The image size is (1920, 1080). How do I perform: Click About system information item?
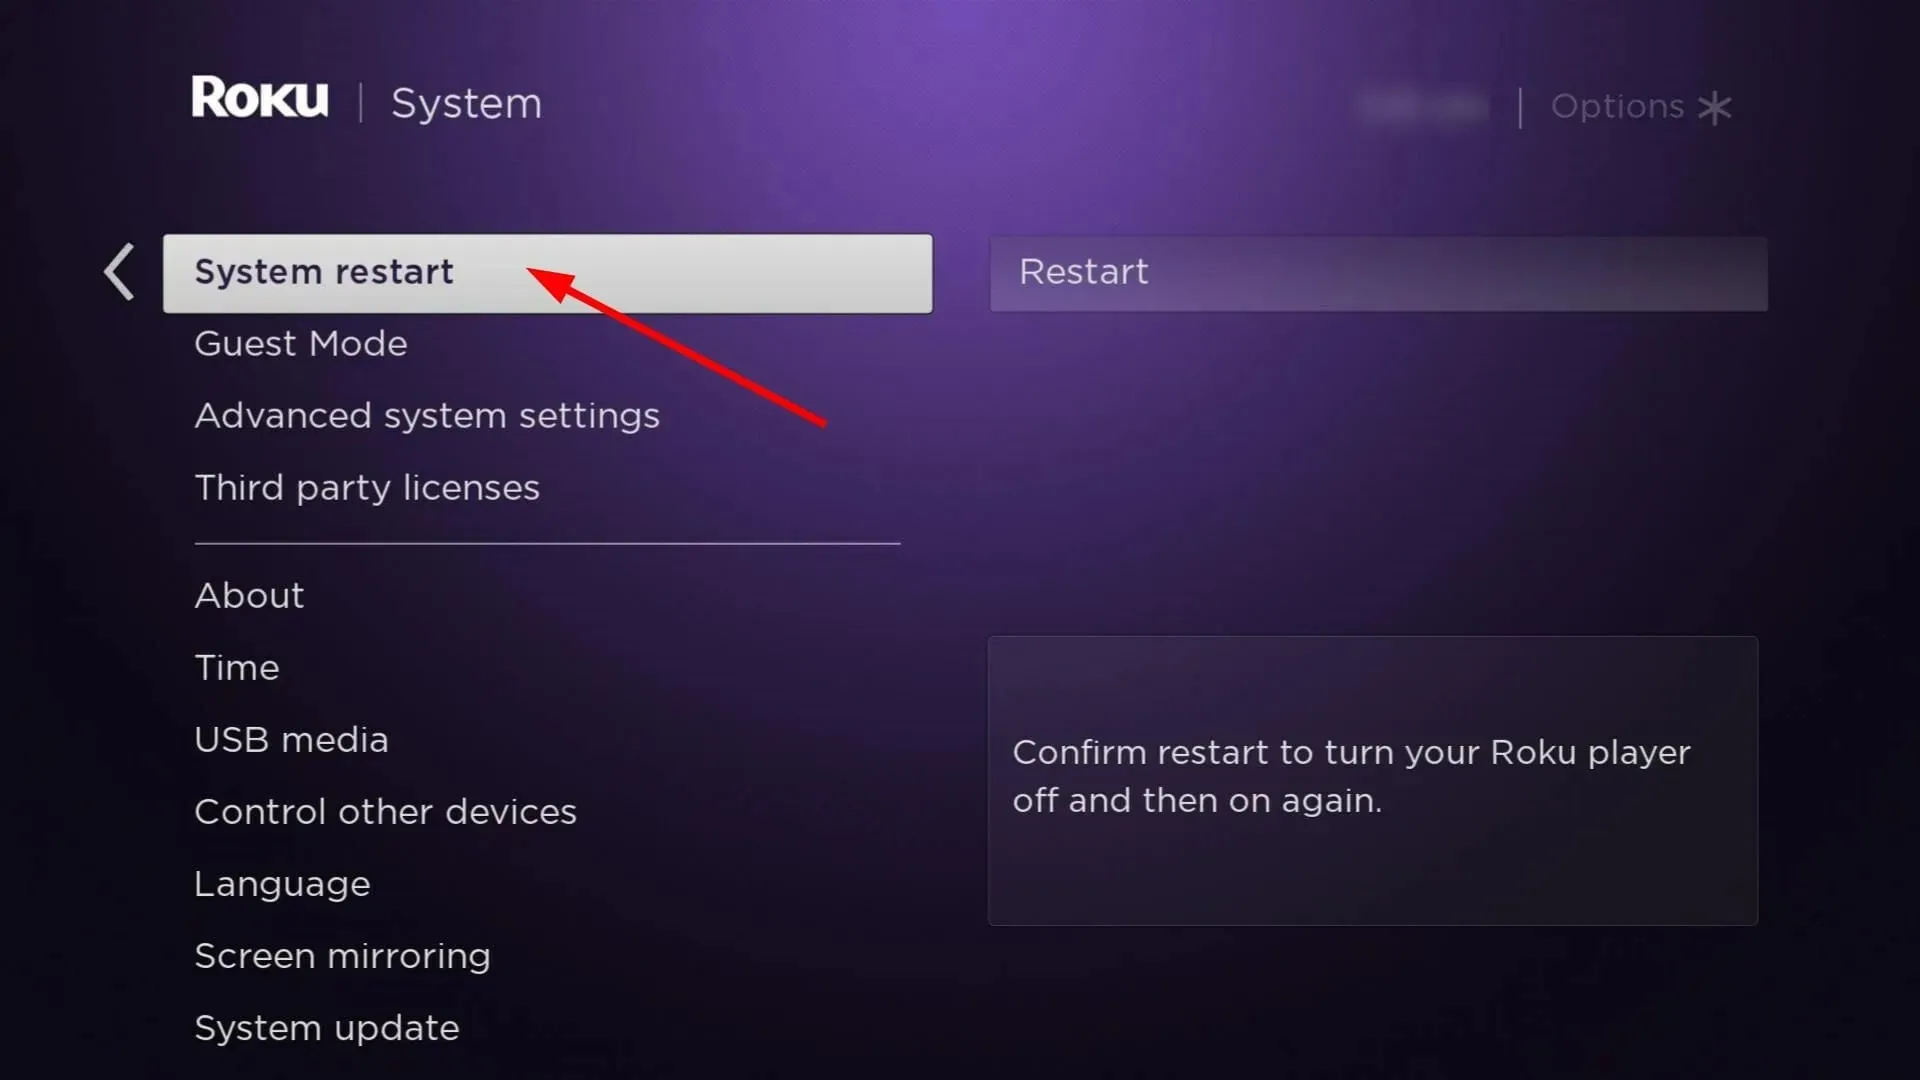(248, 595)
